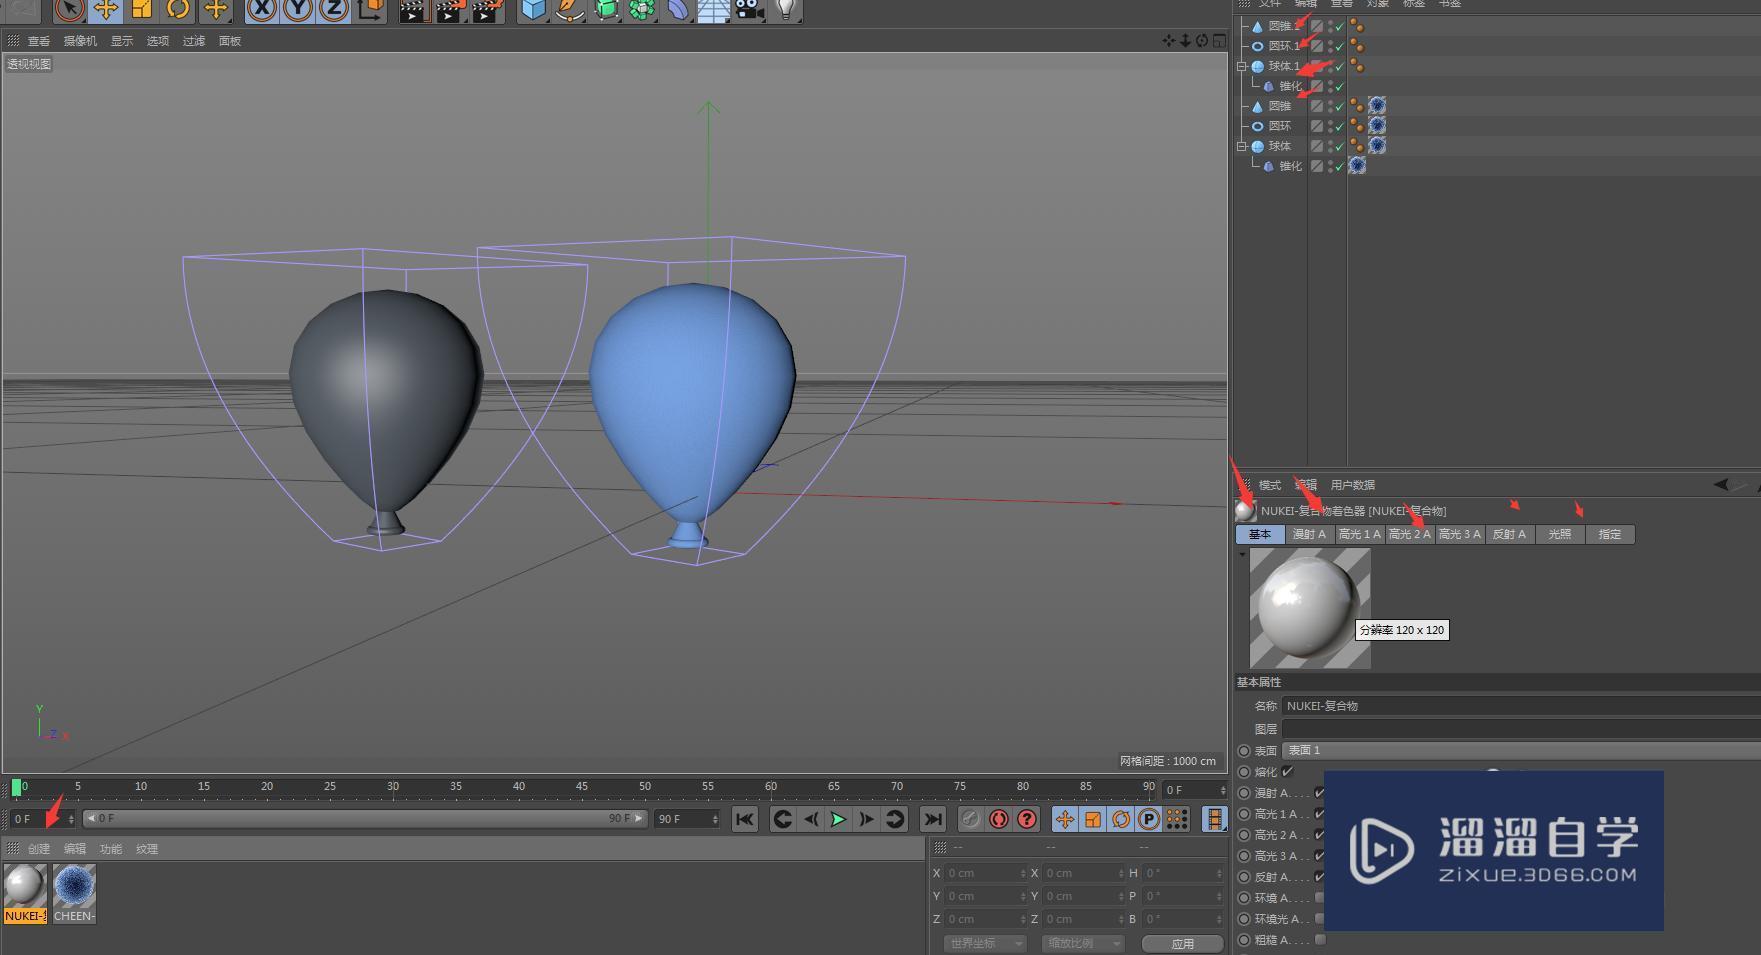1761x955 pixels.
Task: Toggle the Y axis lock icon
Action: click(298, 10)
